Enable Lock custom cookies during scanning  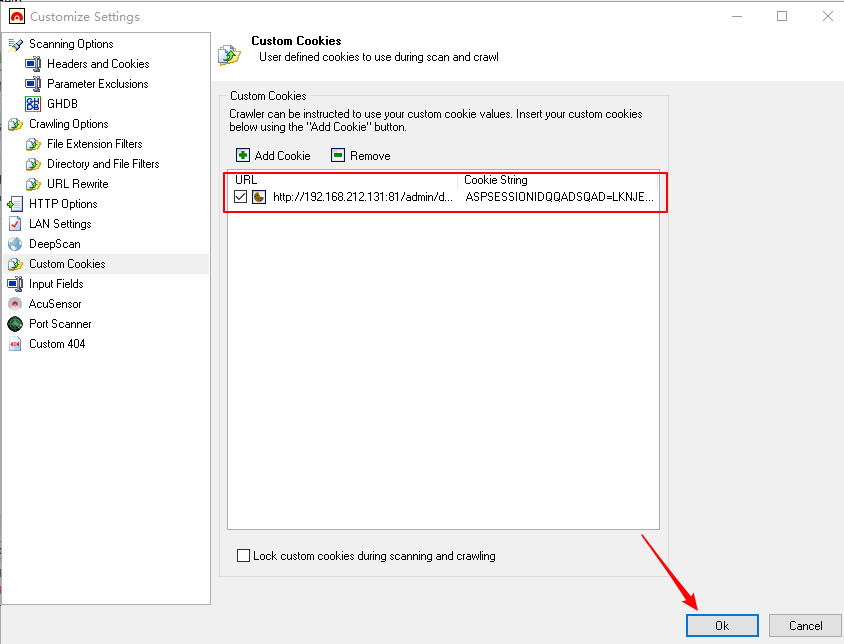tap(243, 556)
